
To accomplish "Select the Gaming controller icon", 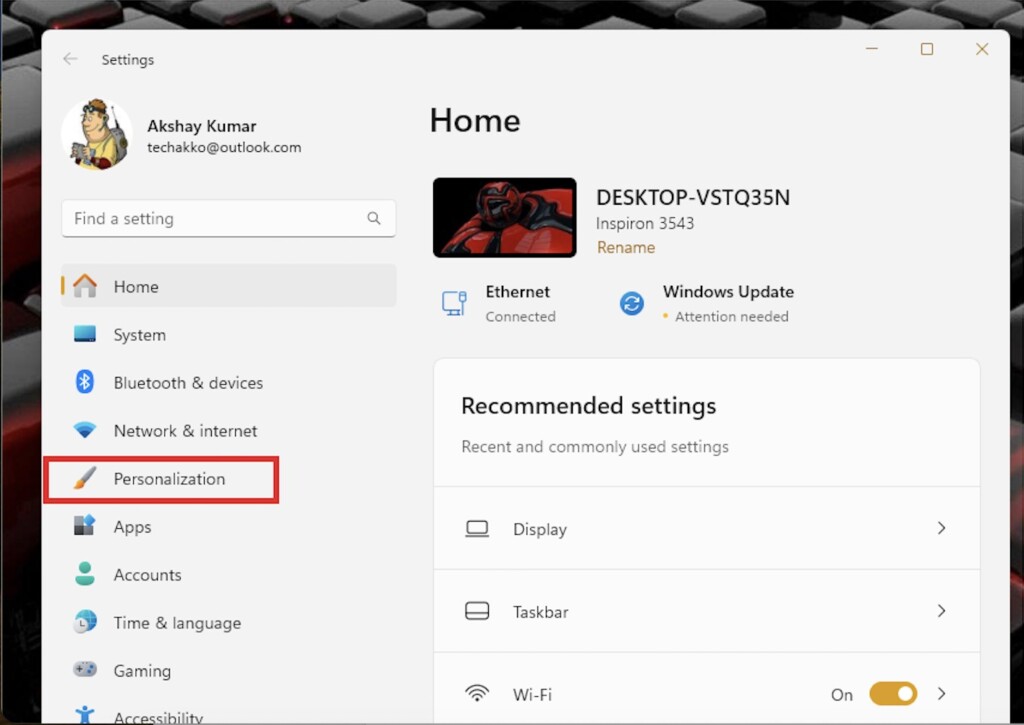I will pyautogui.click(x=85, y=671).
